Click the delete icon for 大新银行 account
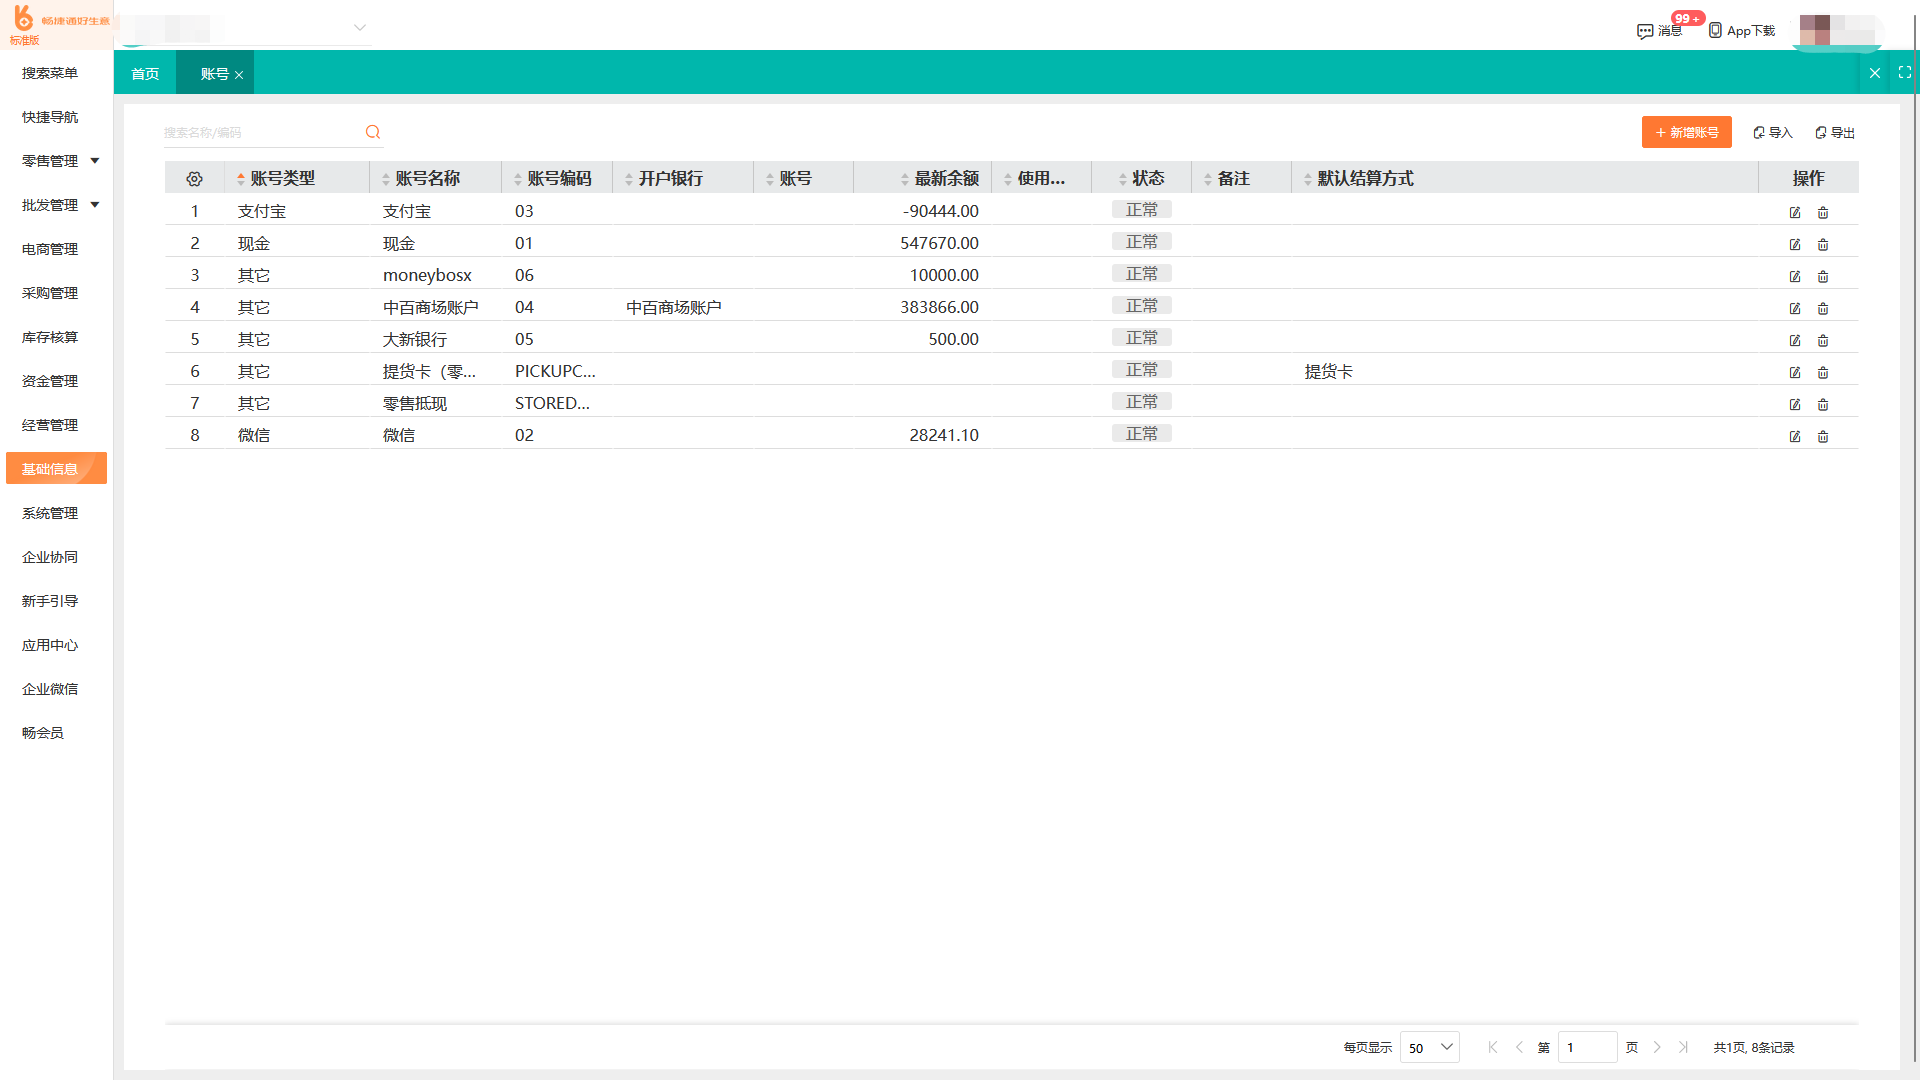Image resolution: width=1920 pixels, height=1080 pixels. click(1822, 339)
